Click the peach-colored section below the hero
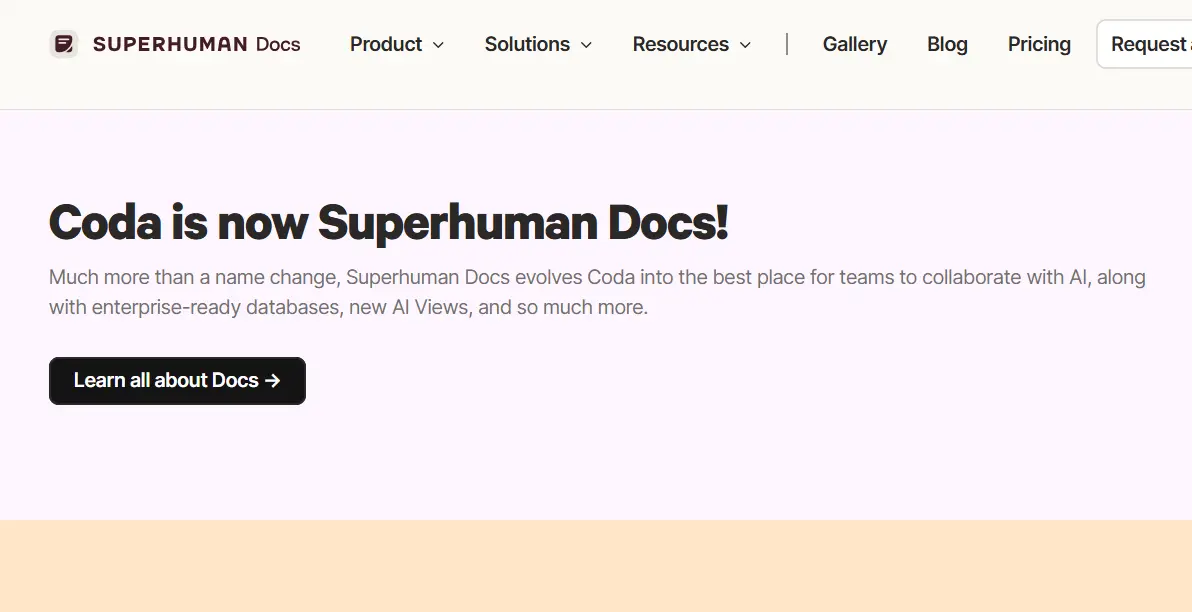Image resolution: width=1192 pixels, height=612 pixels. 596,566
